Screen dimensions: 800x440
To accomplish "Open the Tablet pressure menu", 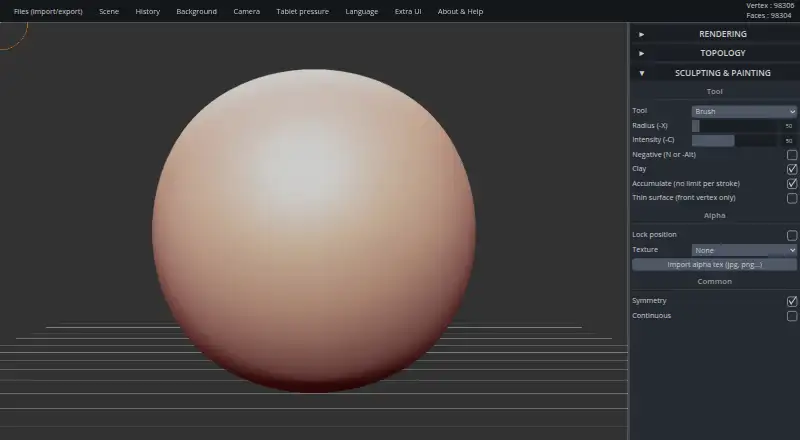I will point(303,11).
